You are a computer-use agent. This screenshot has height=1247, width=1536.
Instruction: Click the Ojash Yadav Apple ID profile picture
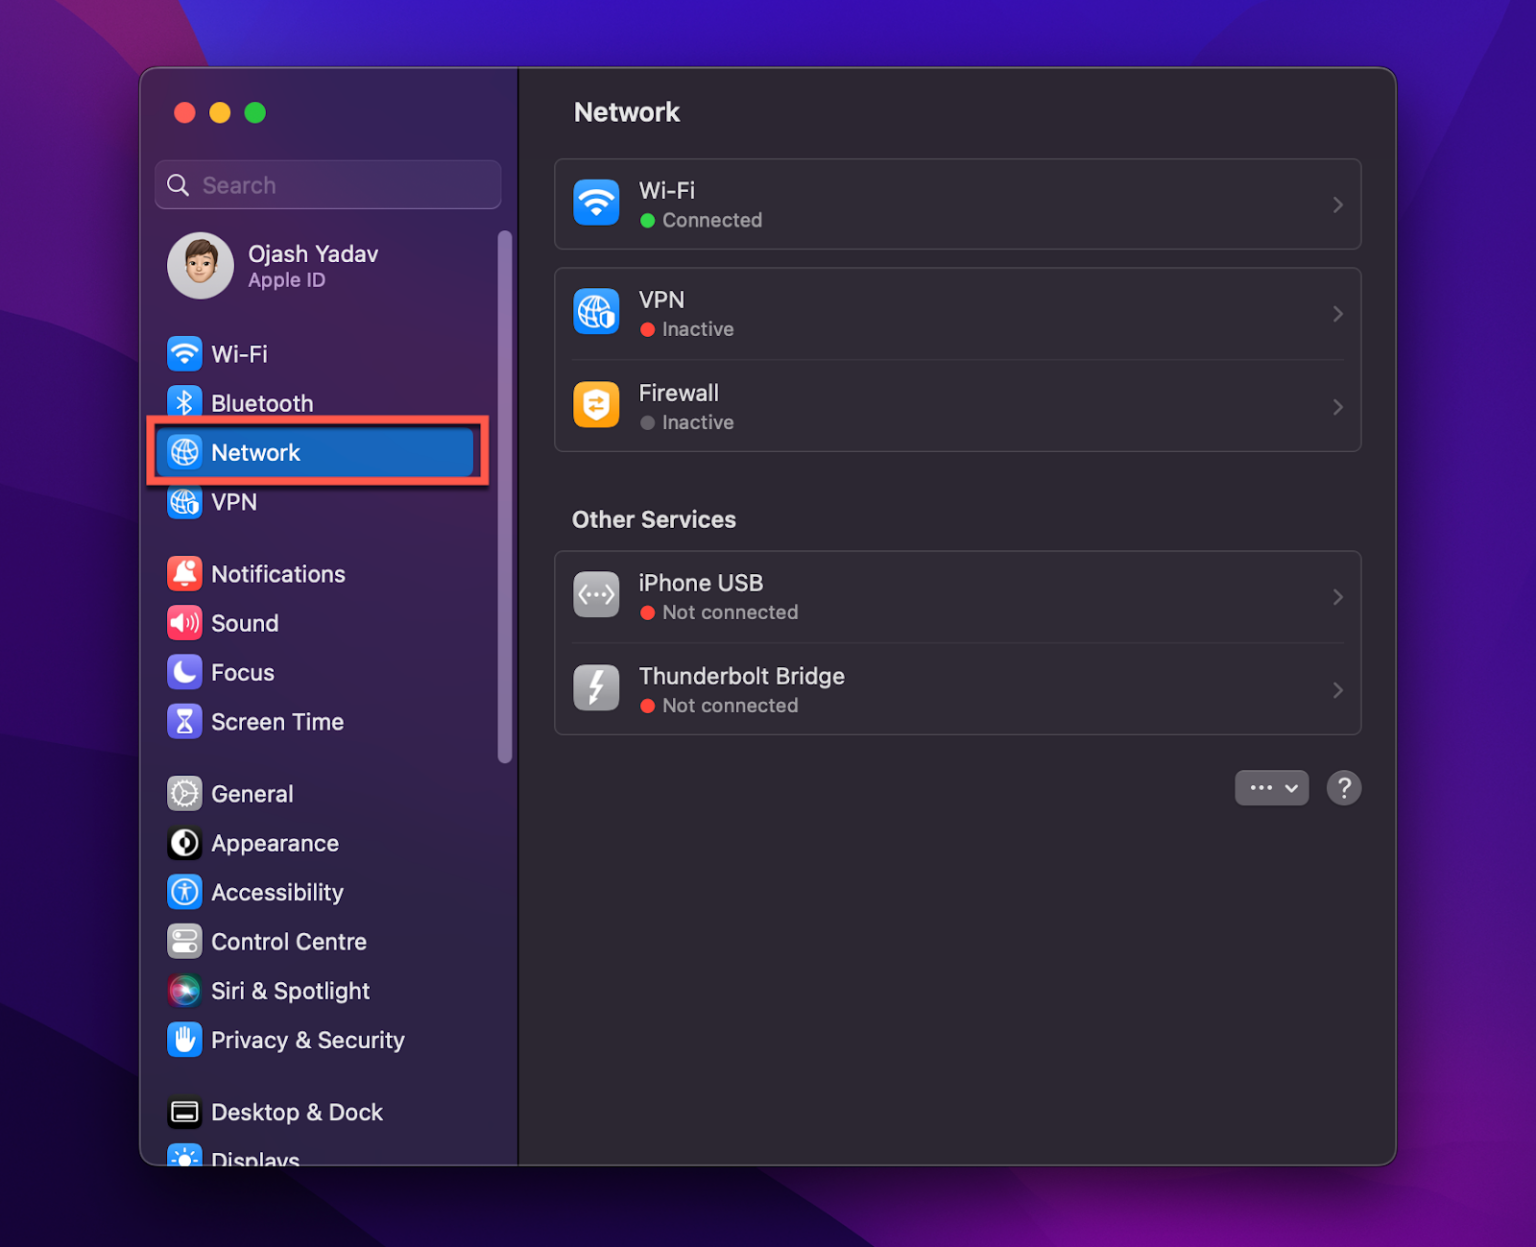click(x=200, y=266)
